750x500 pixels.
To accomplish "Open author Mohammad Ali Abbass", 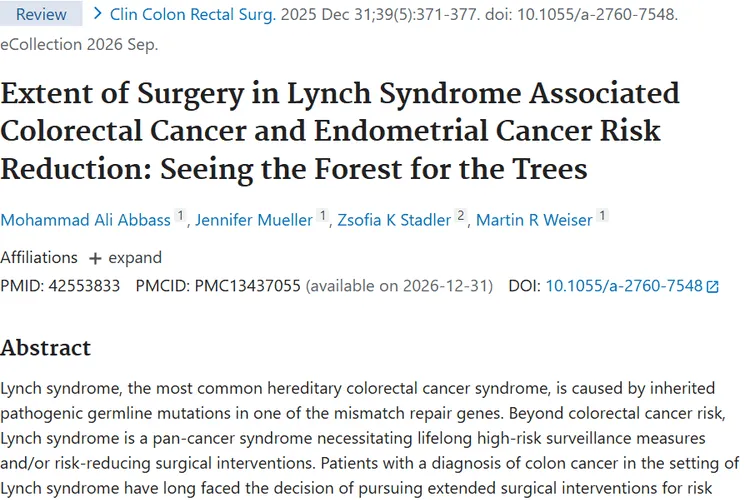I will click(x=86, y=220).
